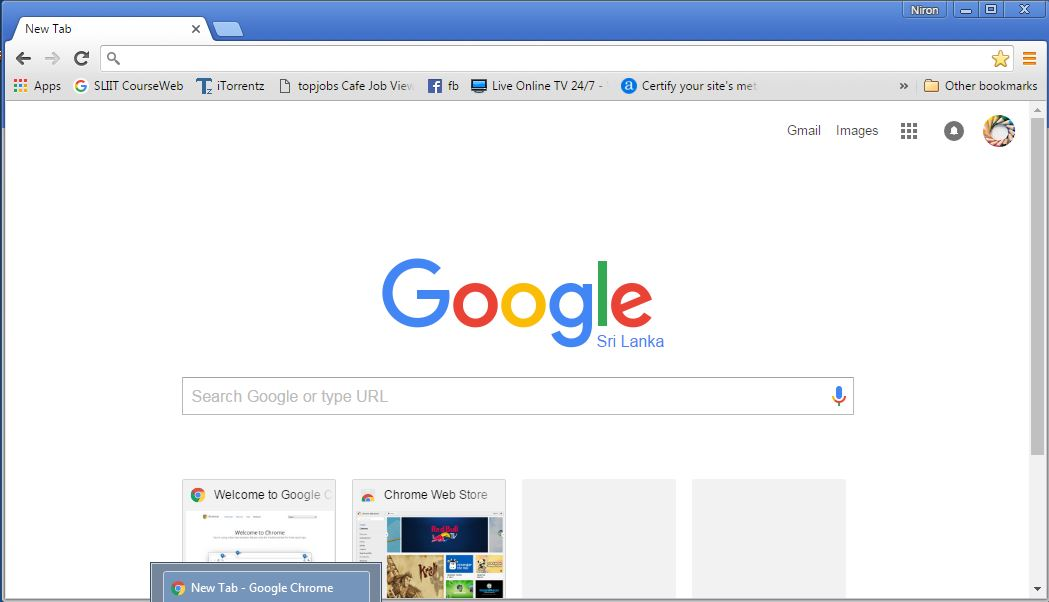The width and height of the screenshot is (1049, 602).
Task: Open the iTorrentz bookmark
Action: click(x=231, y=86)
